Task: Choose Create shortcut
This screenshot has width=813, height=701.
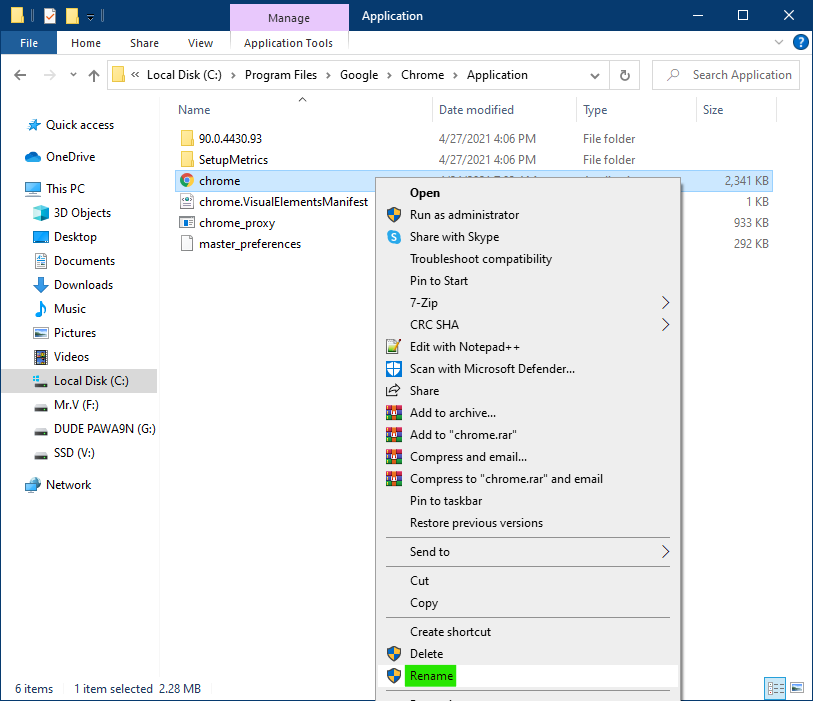Action: (528, 632)
